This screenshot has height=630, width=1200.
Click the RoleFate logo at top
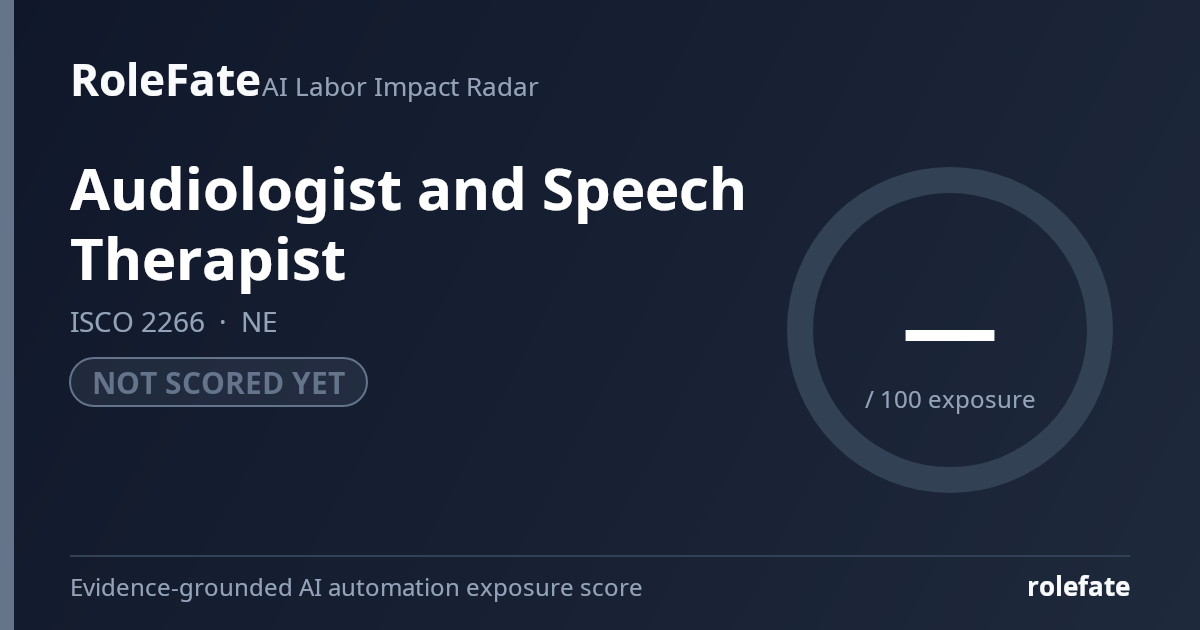(165, 80)
